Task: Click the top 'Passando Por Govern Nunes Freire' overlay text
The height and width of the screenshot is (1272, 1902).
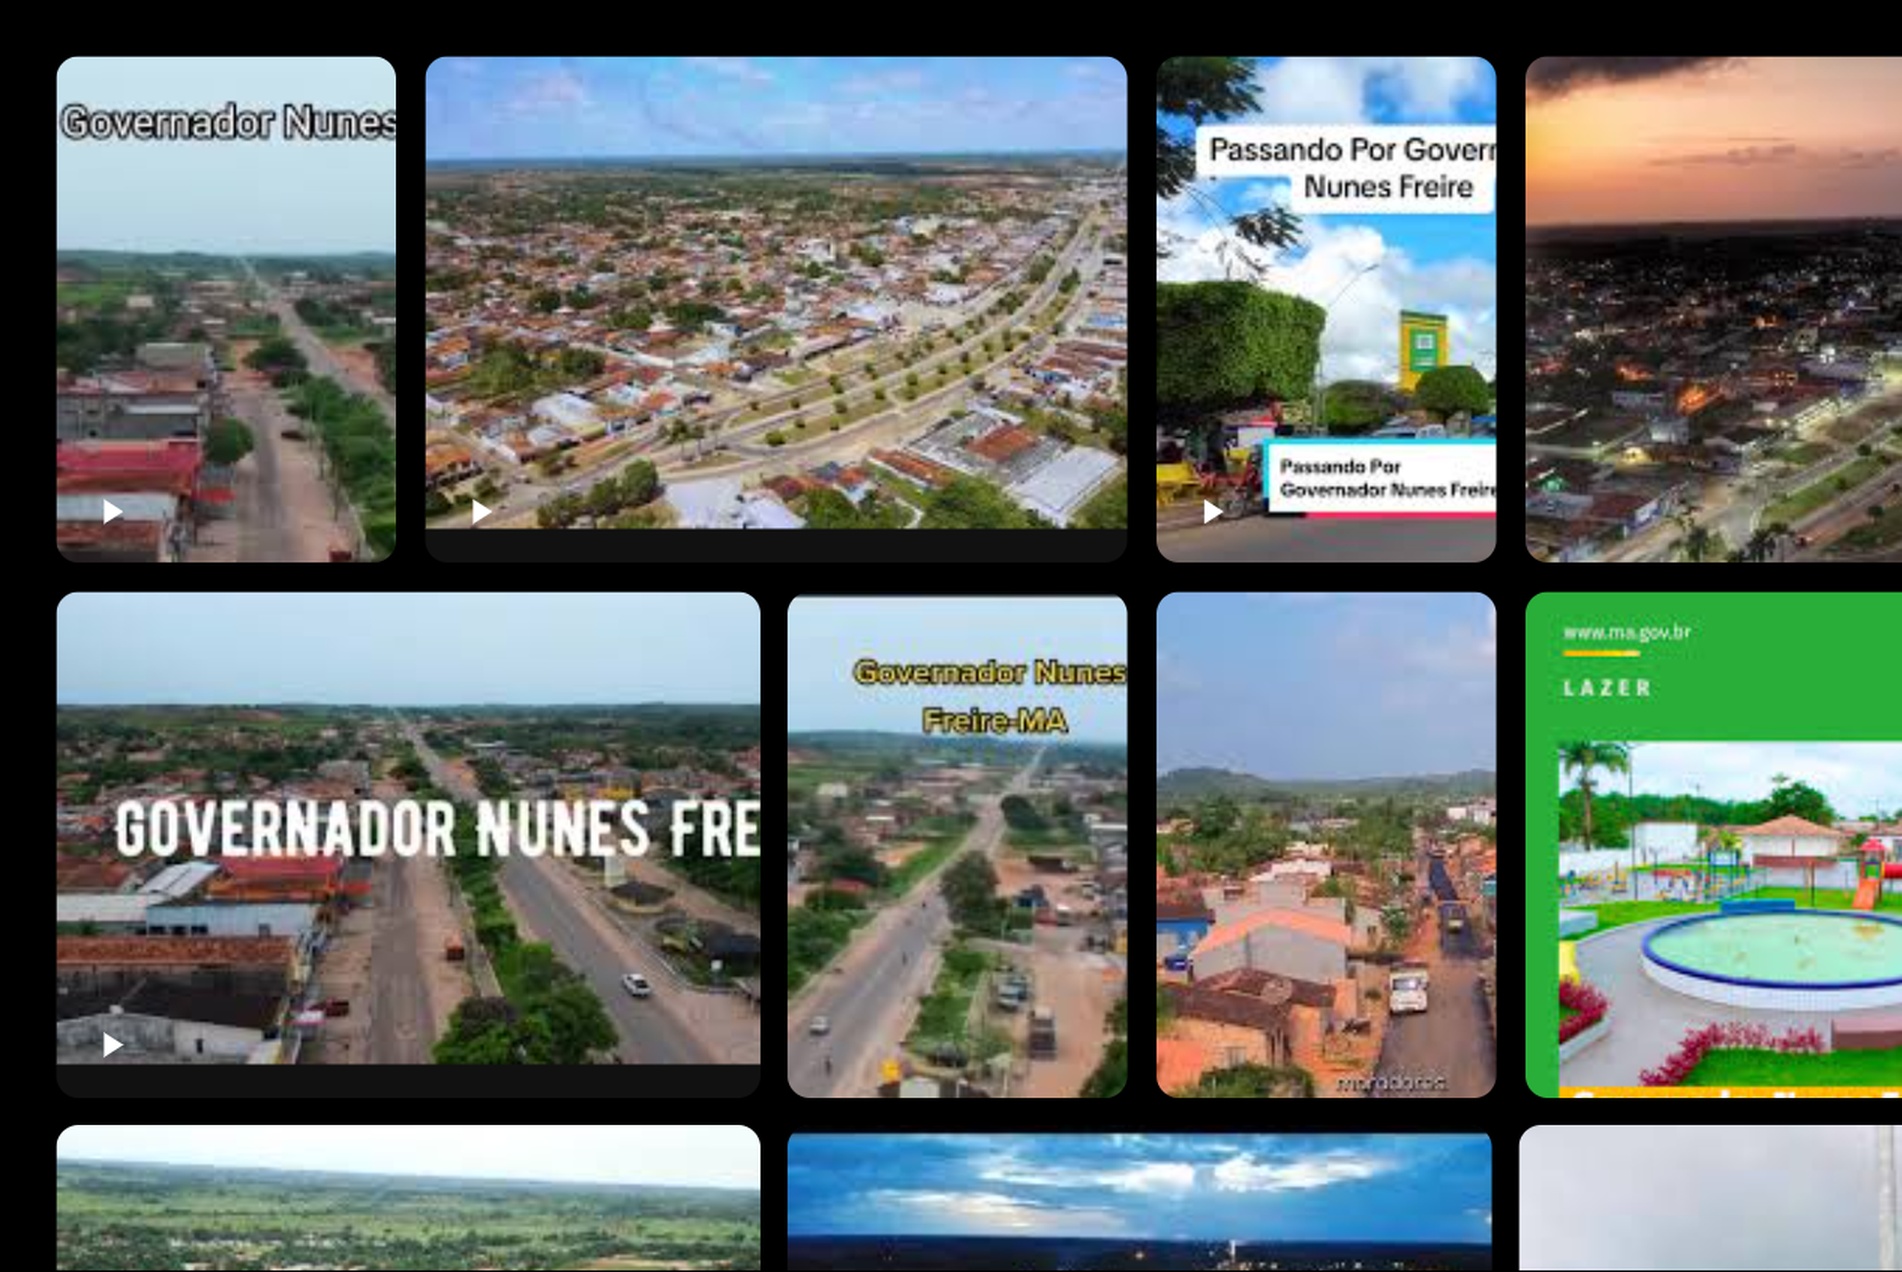Action: tap(1350, 168)
